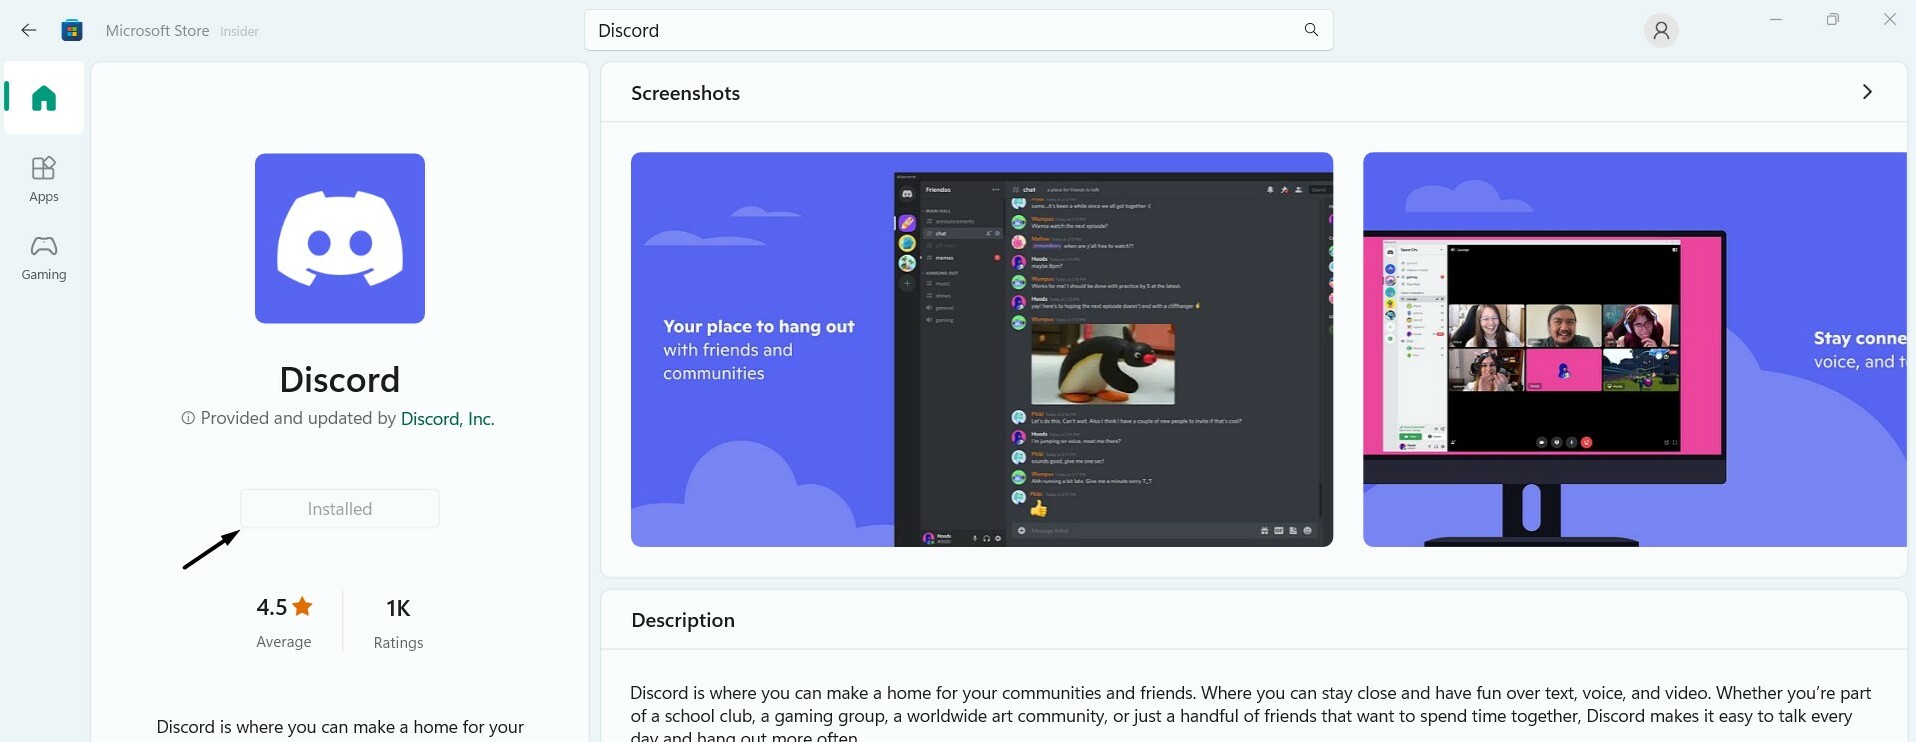Screen dimensions: 1916x742
Task: Open the video call screenshot thumbnail
Action: pos(1634,349)
